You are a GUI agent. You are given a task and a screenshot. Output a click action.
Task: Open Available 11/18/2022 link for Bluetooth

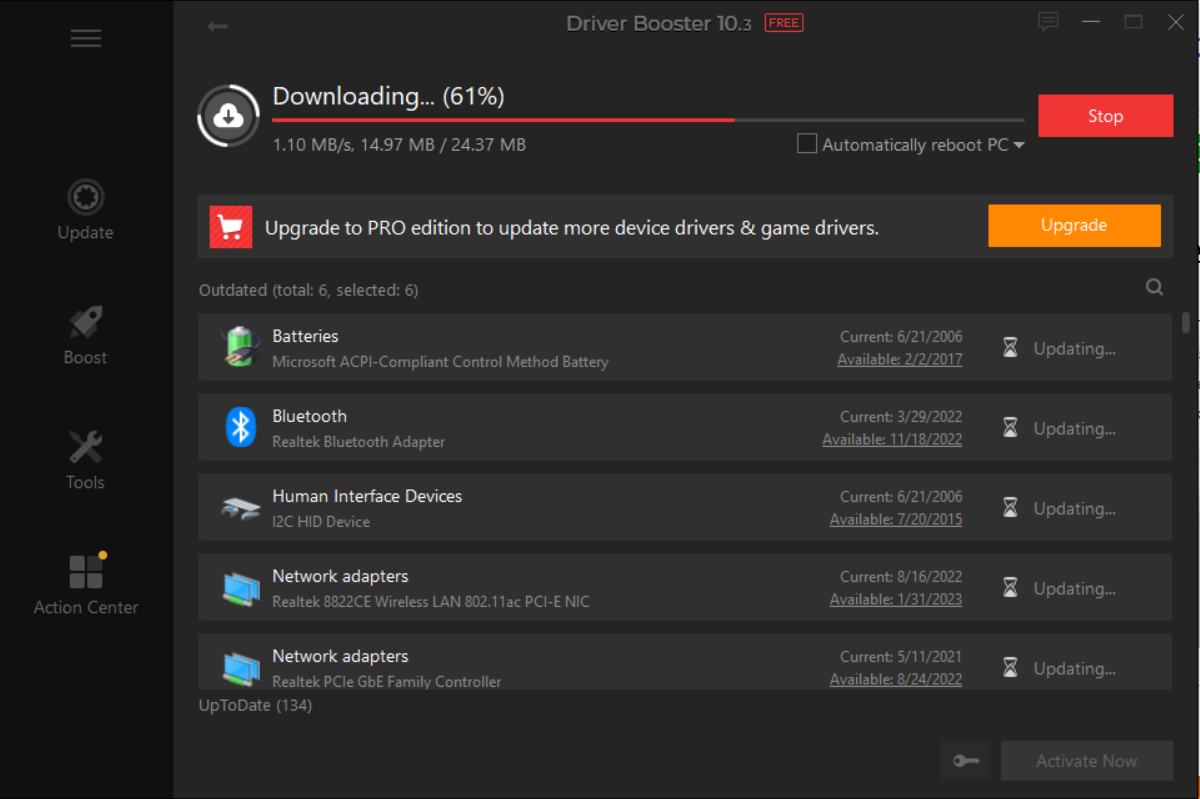coord(892,439)
